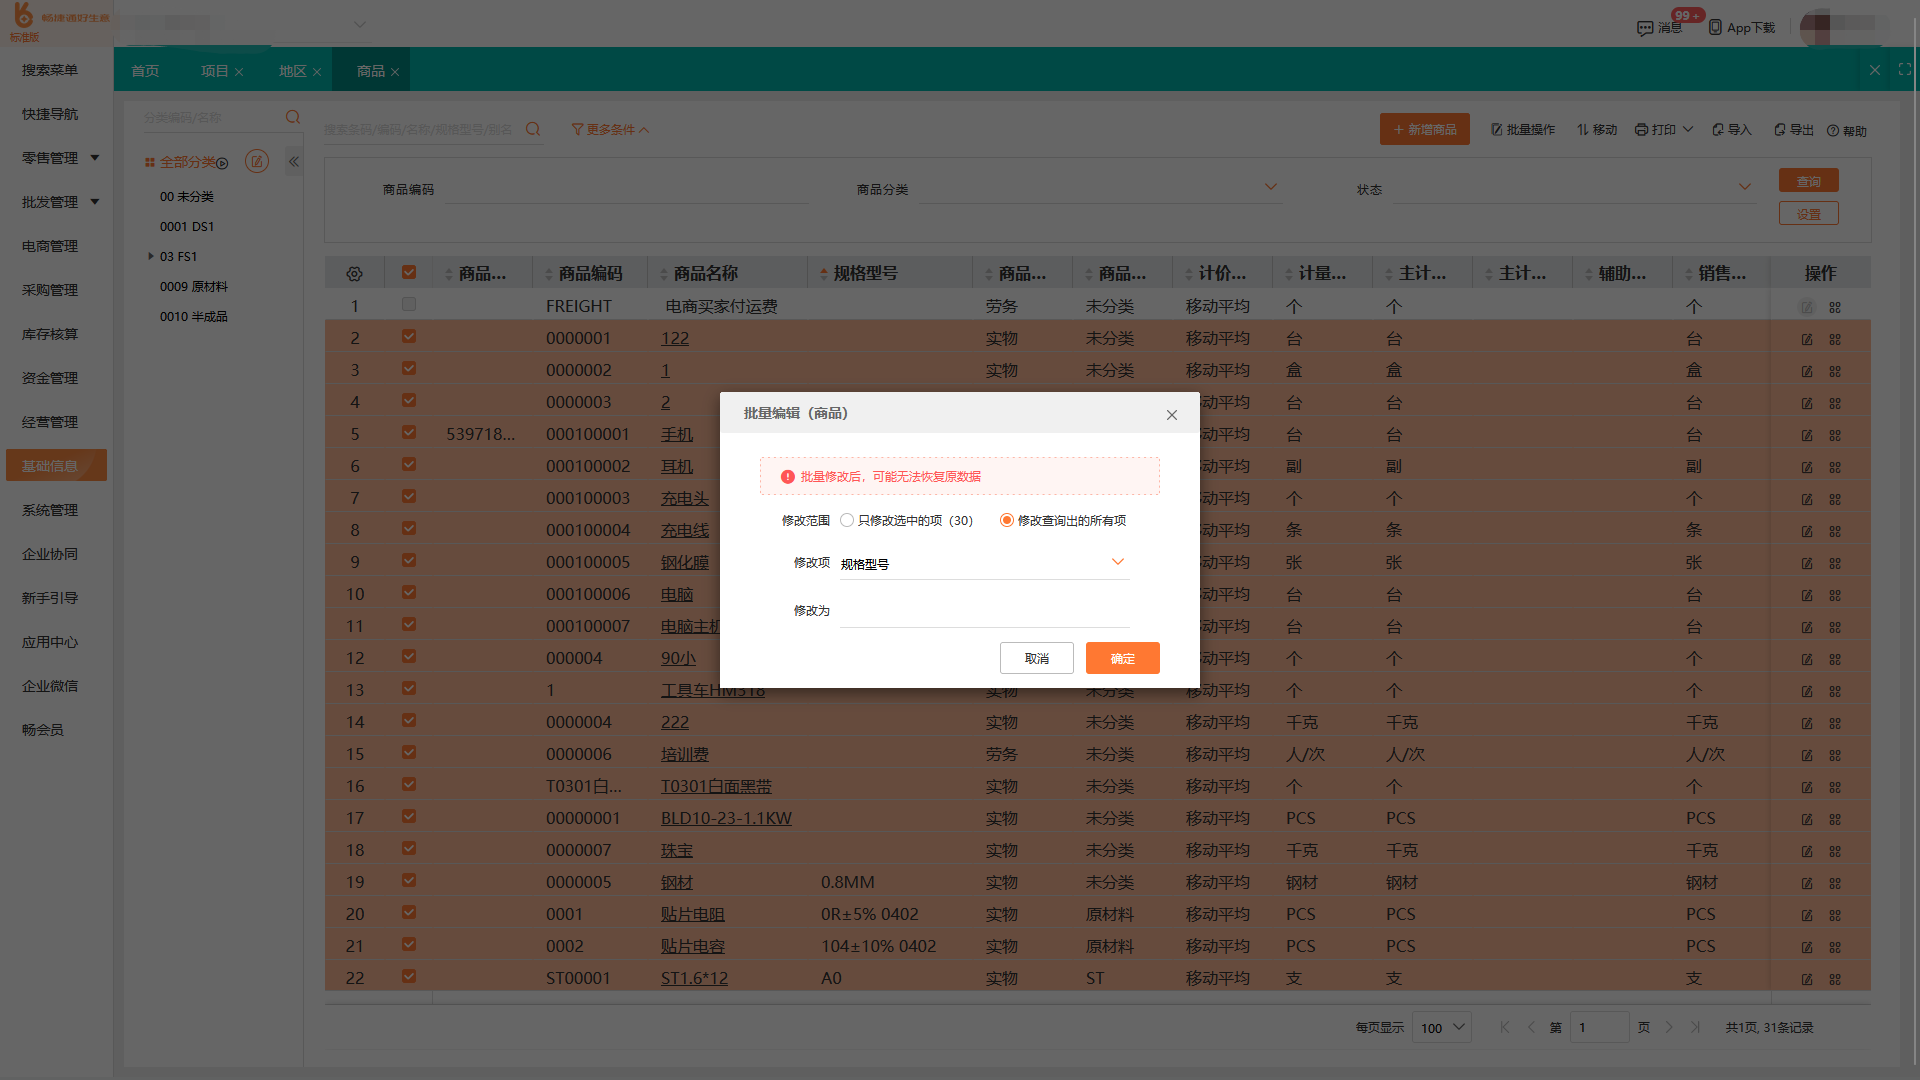This screenshot has width=1920, height=1080.
Task: Click the 确定 confirm button
Action: click(1122, 658)
